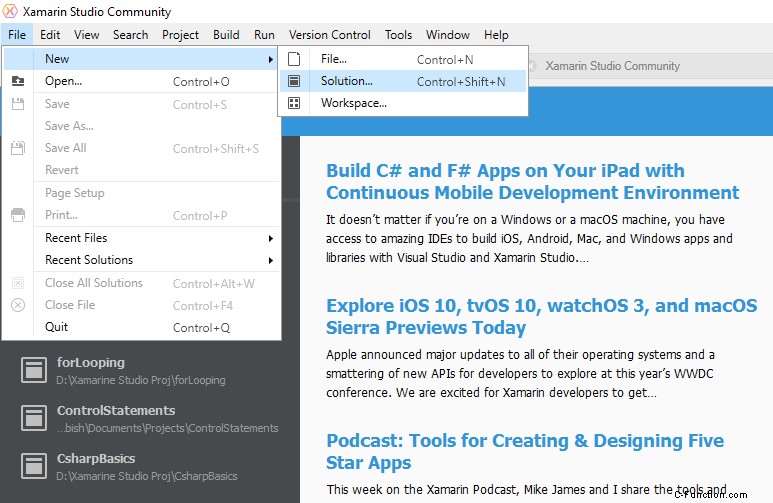Click the CsharpBasics solution icon
This screenshot has width=773, height=503.
[x=35, y=466]
